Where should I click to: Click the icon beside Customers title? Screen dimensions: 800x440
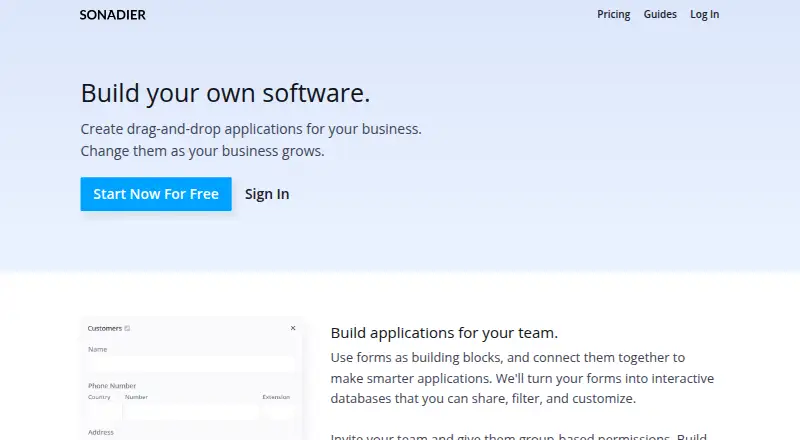point(127,328)
